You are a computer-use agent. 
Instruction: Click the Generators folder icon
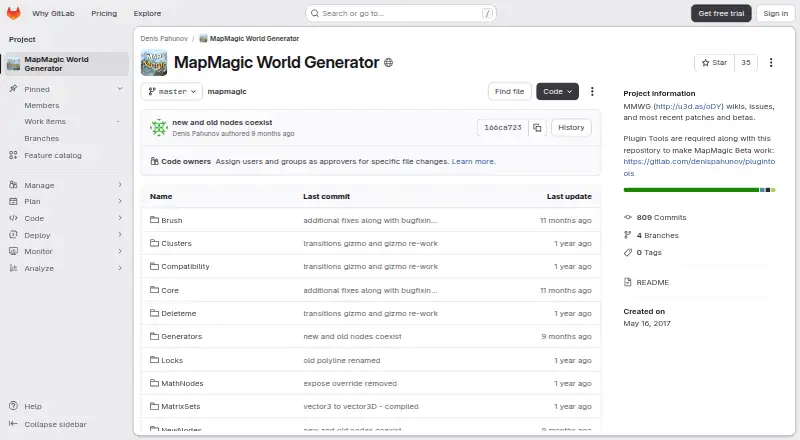(x=154, y=336)
